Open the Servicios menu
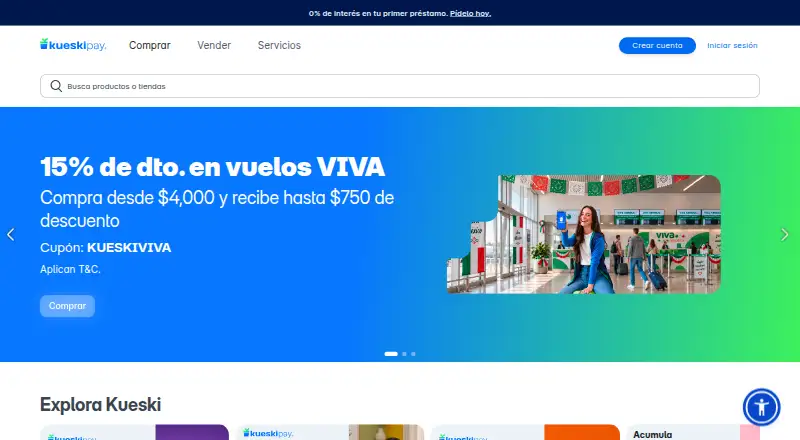The image size is (800, 440). coord(279,45)
